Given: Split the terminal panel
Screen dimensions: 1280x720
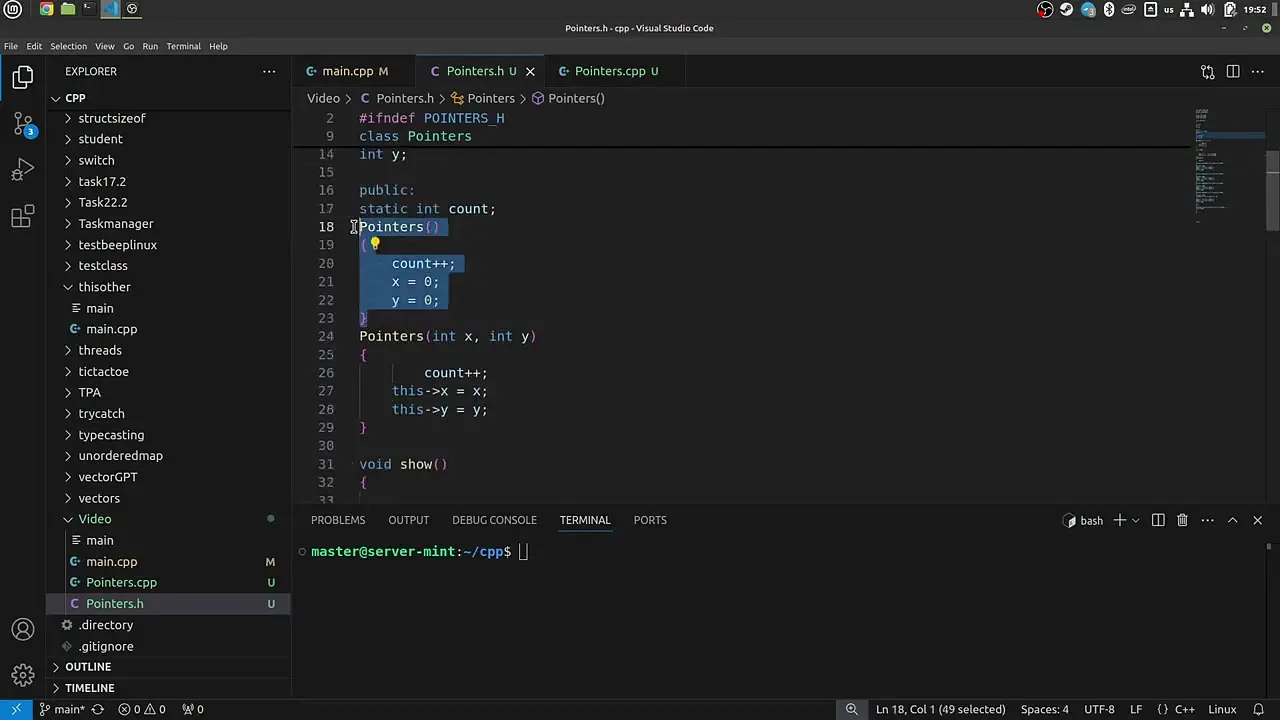Looking at the screenshot, I should click(1158, 520).
